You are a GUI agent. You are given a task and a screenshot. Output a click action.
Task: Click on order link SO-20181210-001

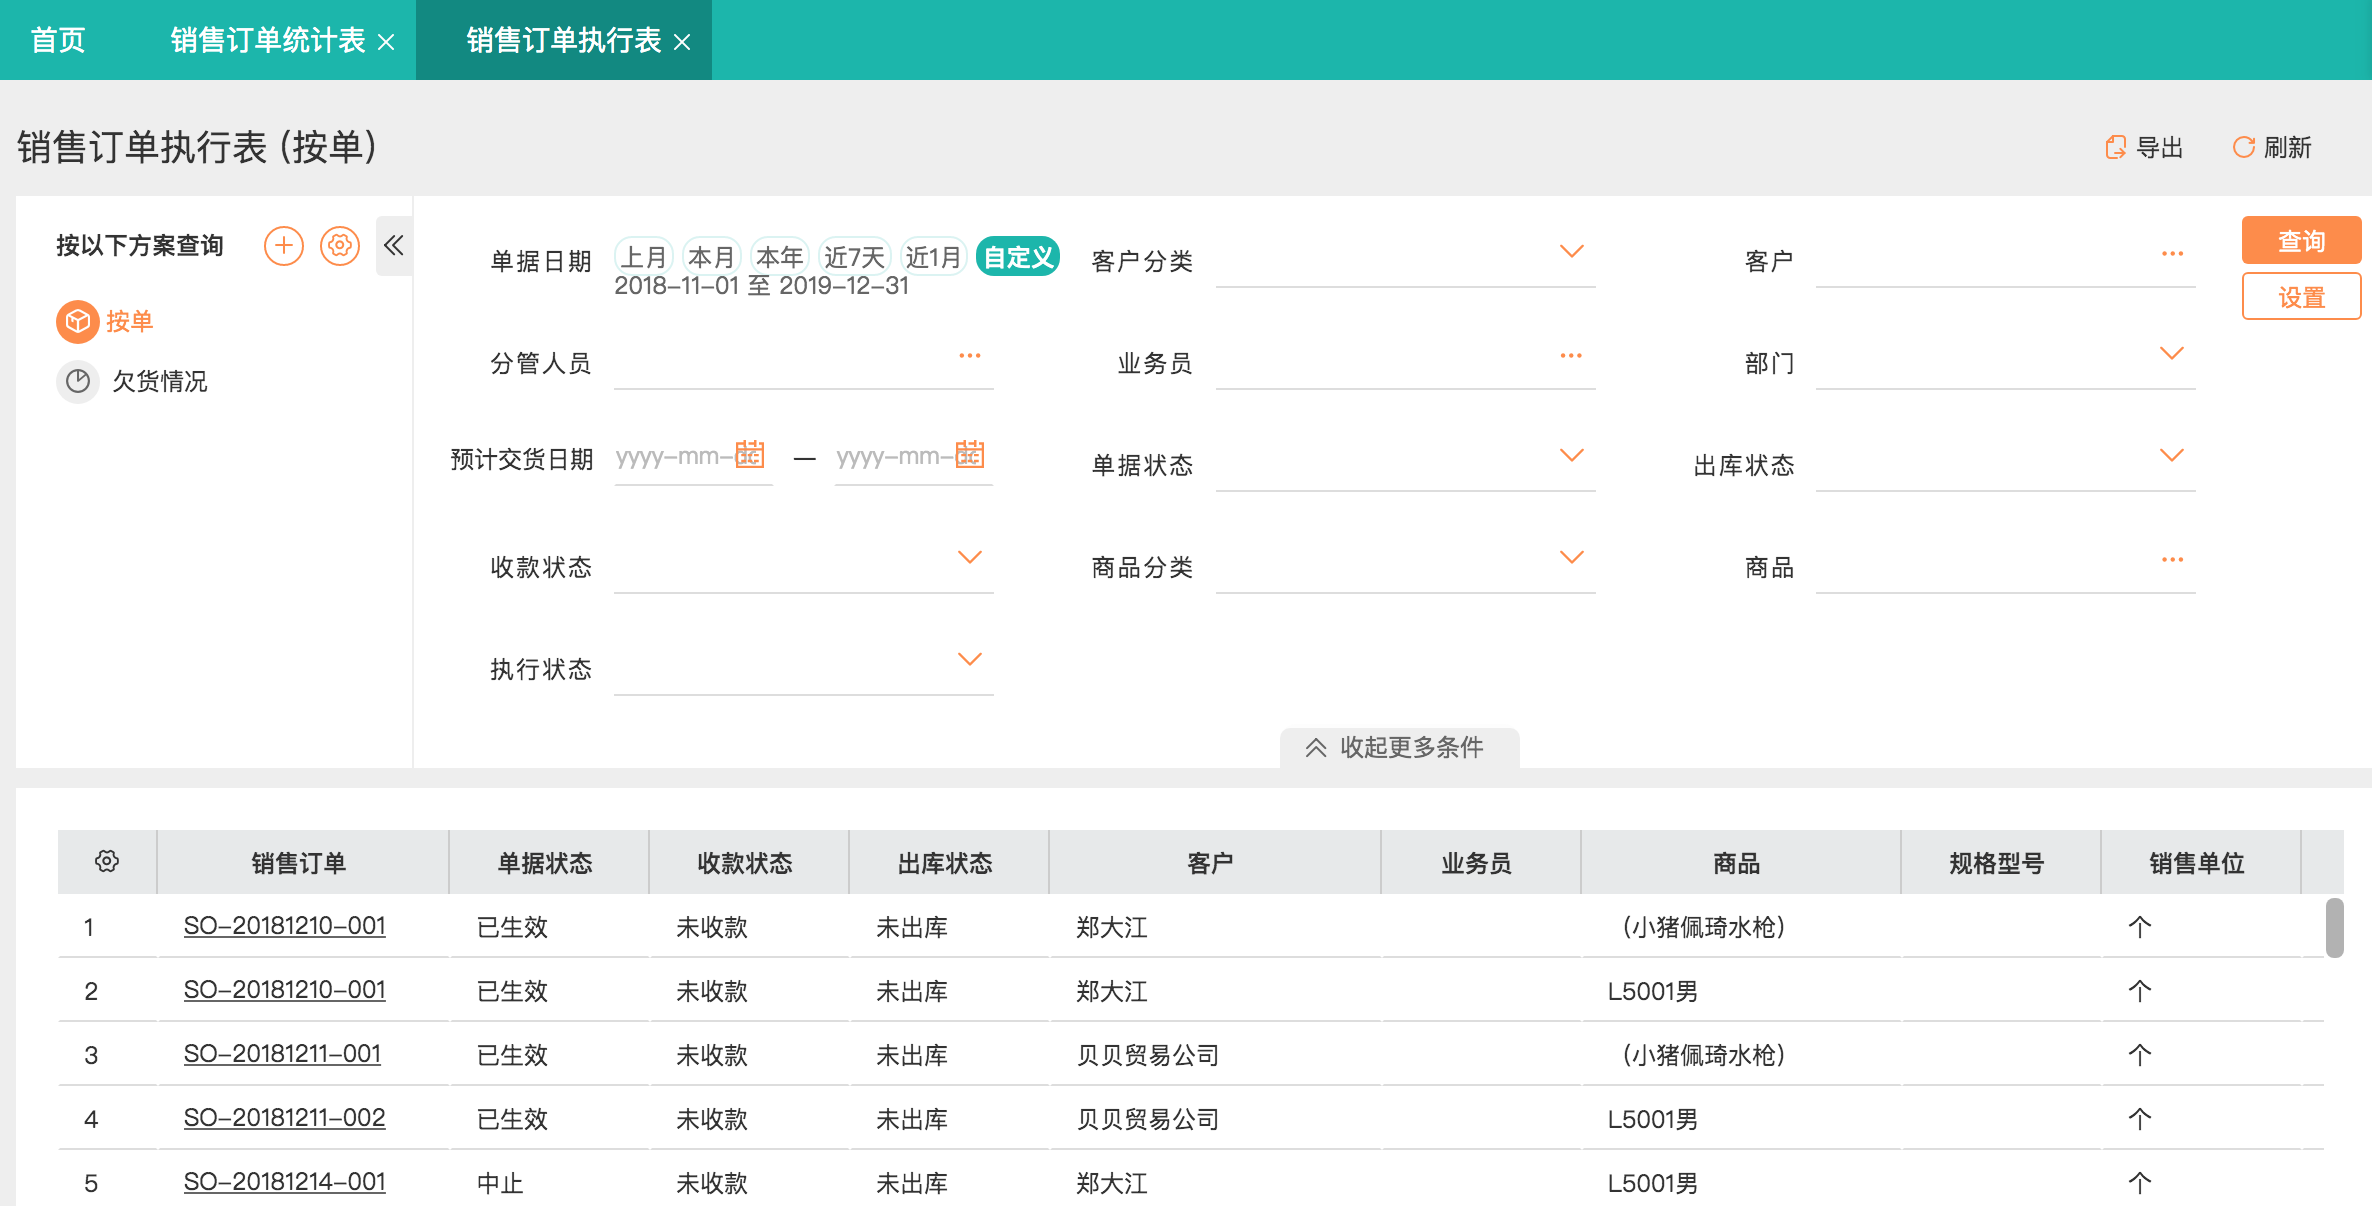283,924
